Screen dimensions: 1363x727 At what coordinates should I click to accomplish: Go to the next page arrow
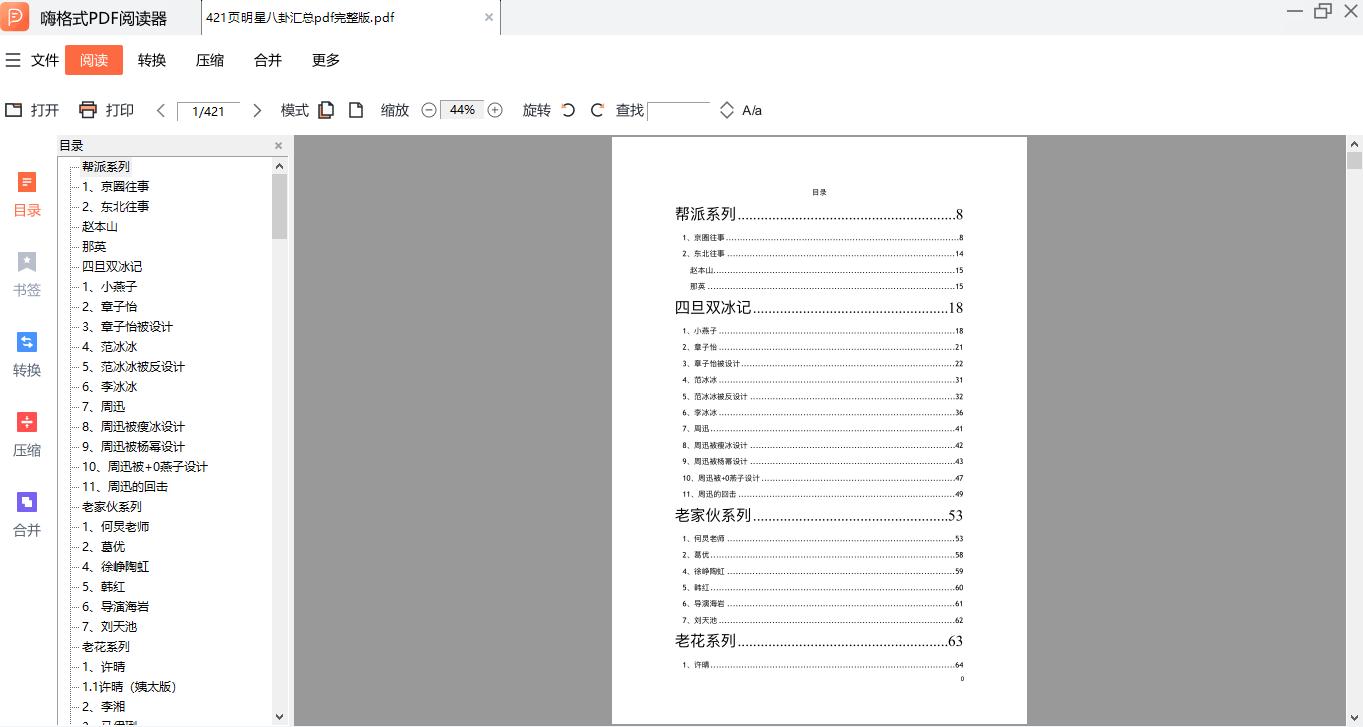click(x=257, y=110)
